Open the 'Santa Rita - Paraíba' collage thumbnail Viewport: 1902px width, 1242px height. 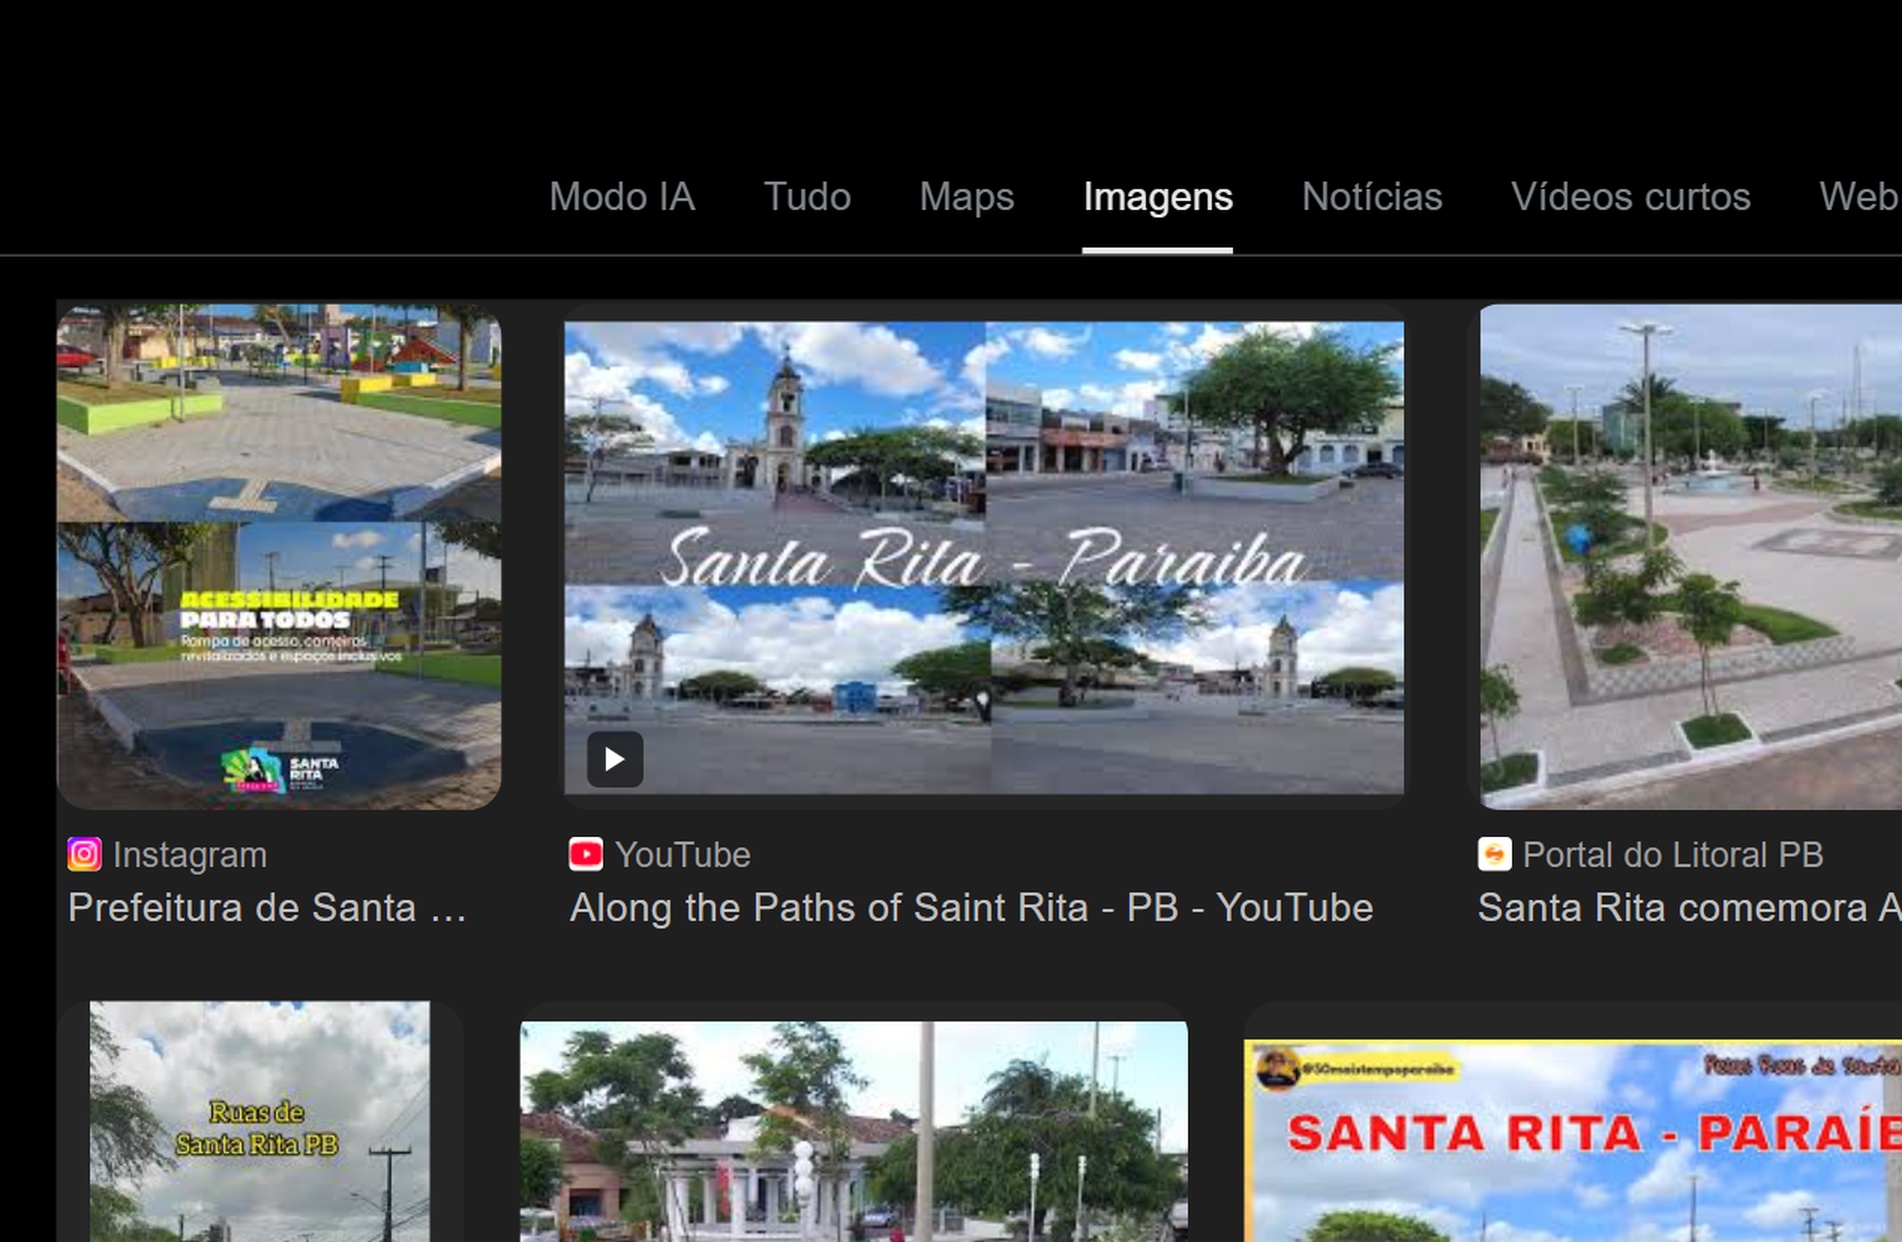point(983,556)
